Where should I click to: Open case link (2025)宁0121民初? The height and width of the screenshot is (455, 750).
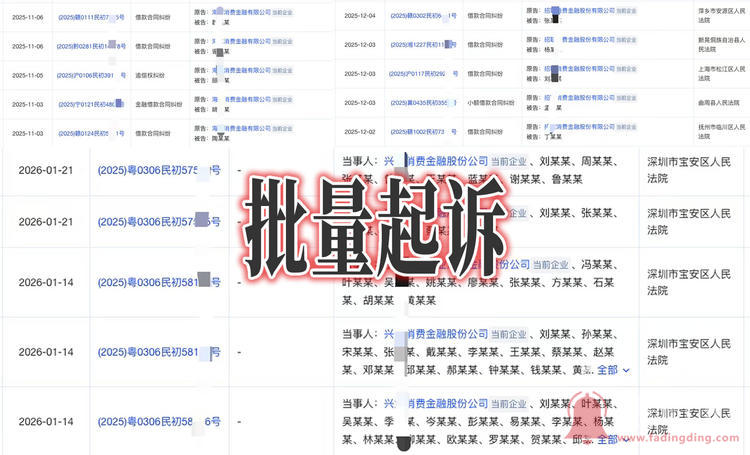tap(91, 104)
